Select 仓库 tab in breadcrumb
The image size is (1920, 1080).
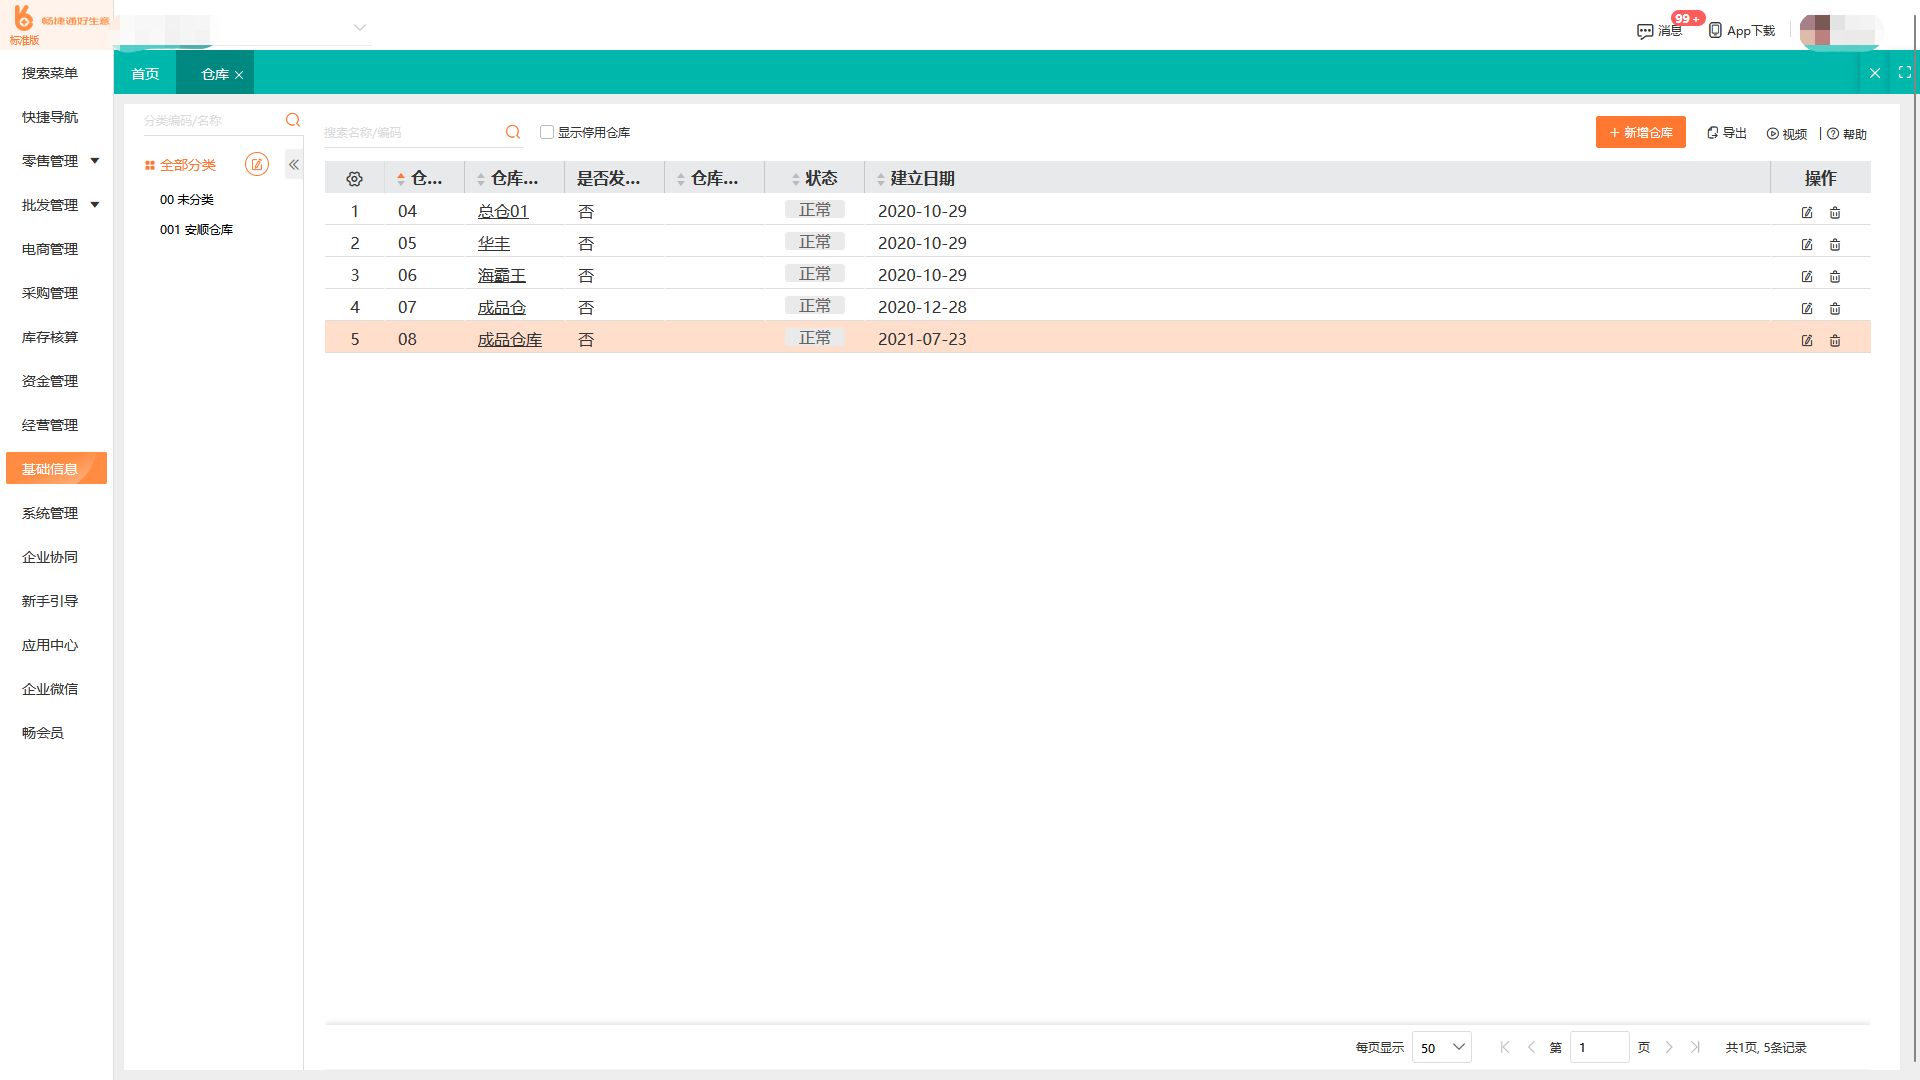pyautogui.click(x=215, y=74)
